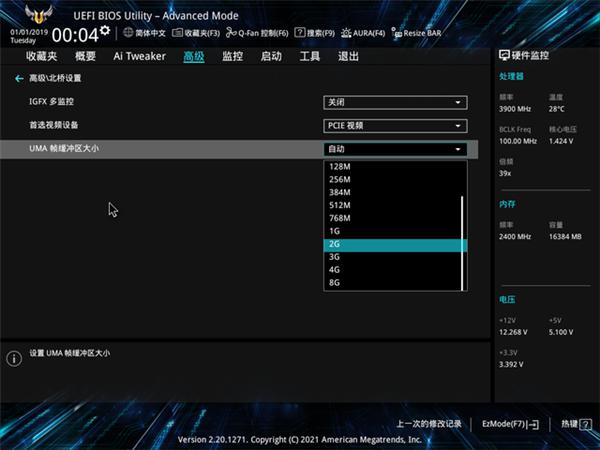Pick the 8G frame buffer option

(336, 283)
